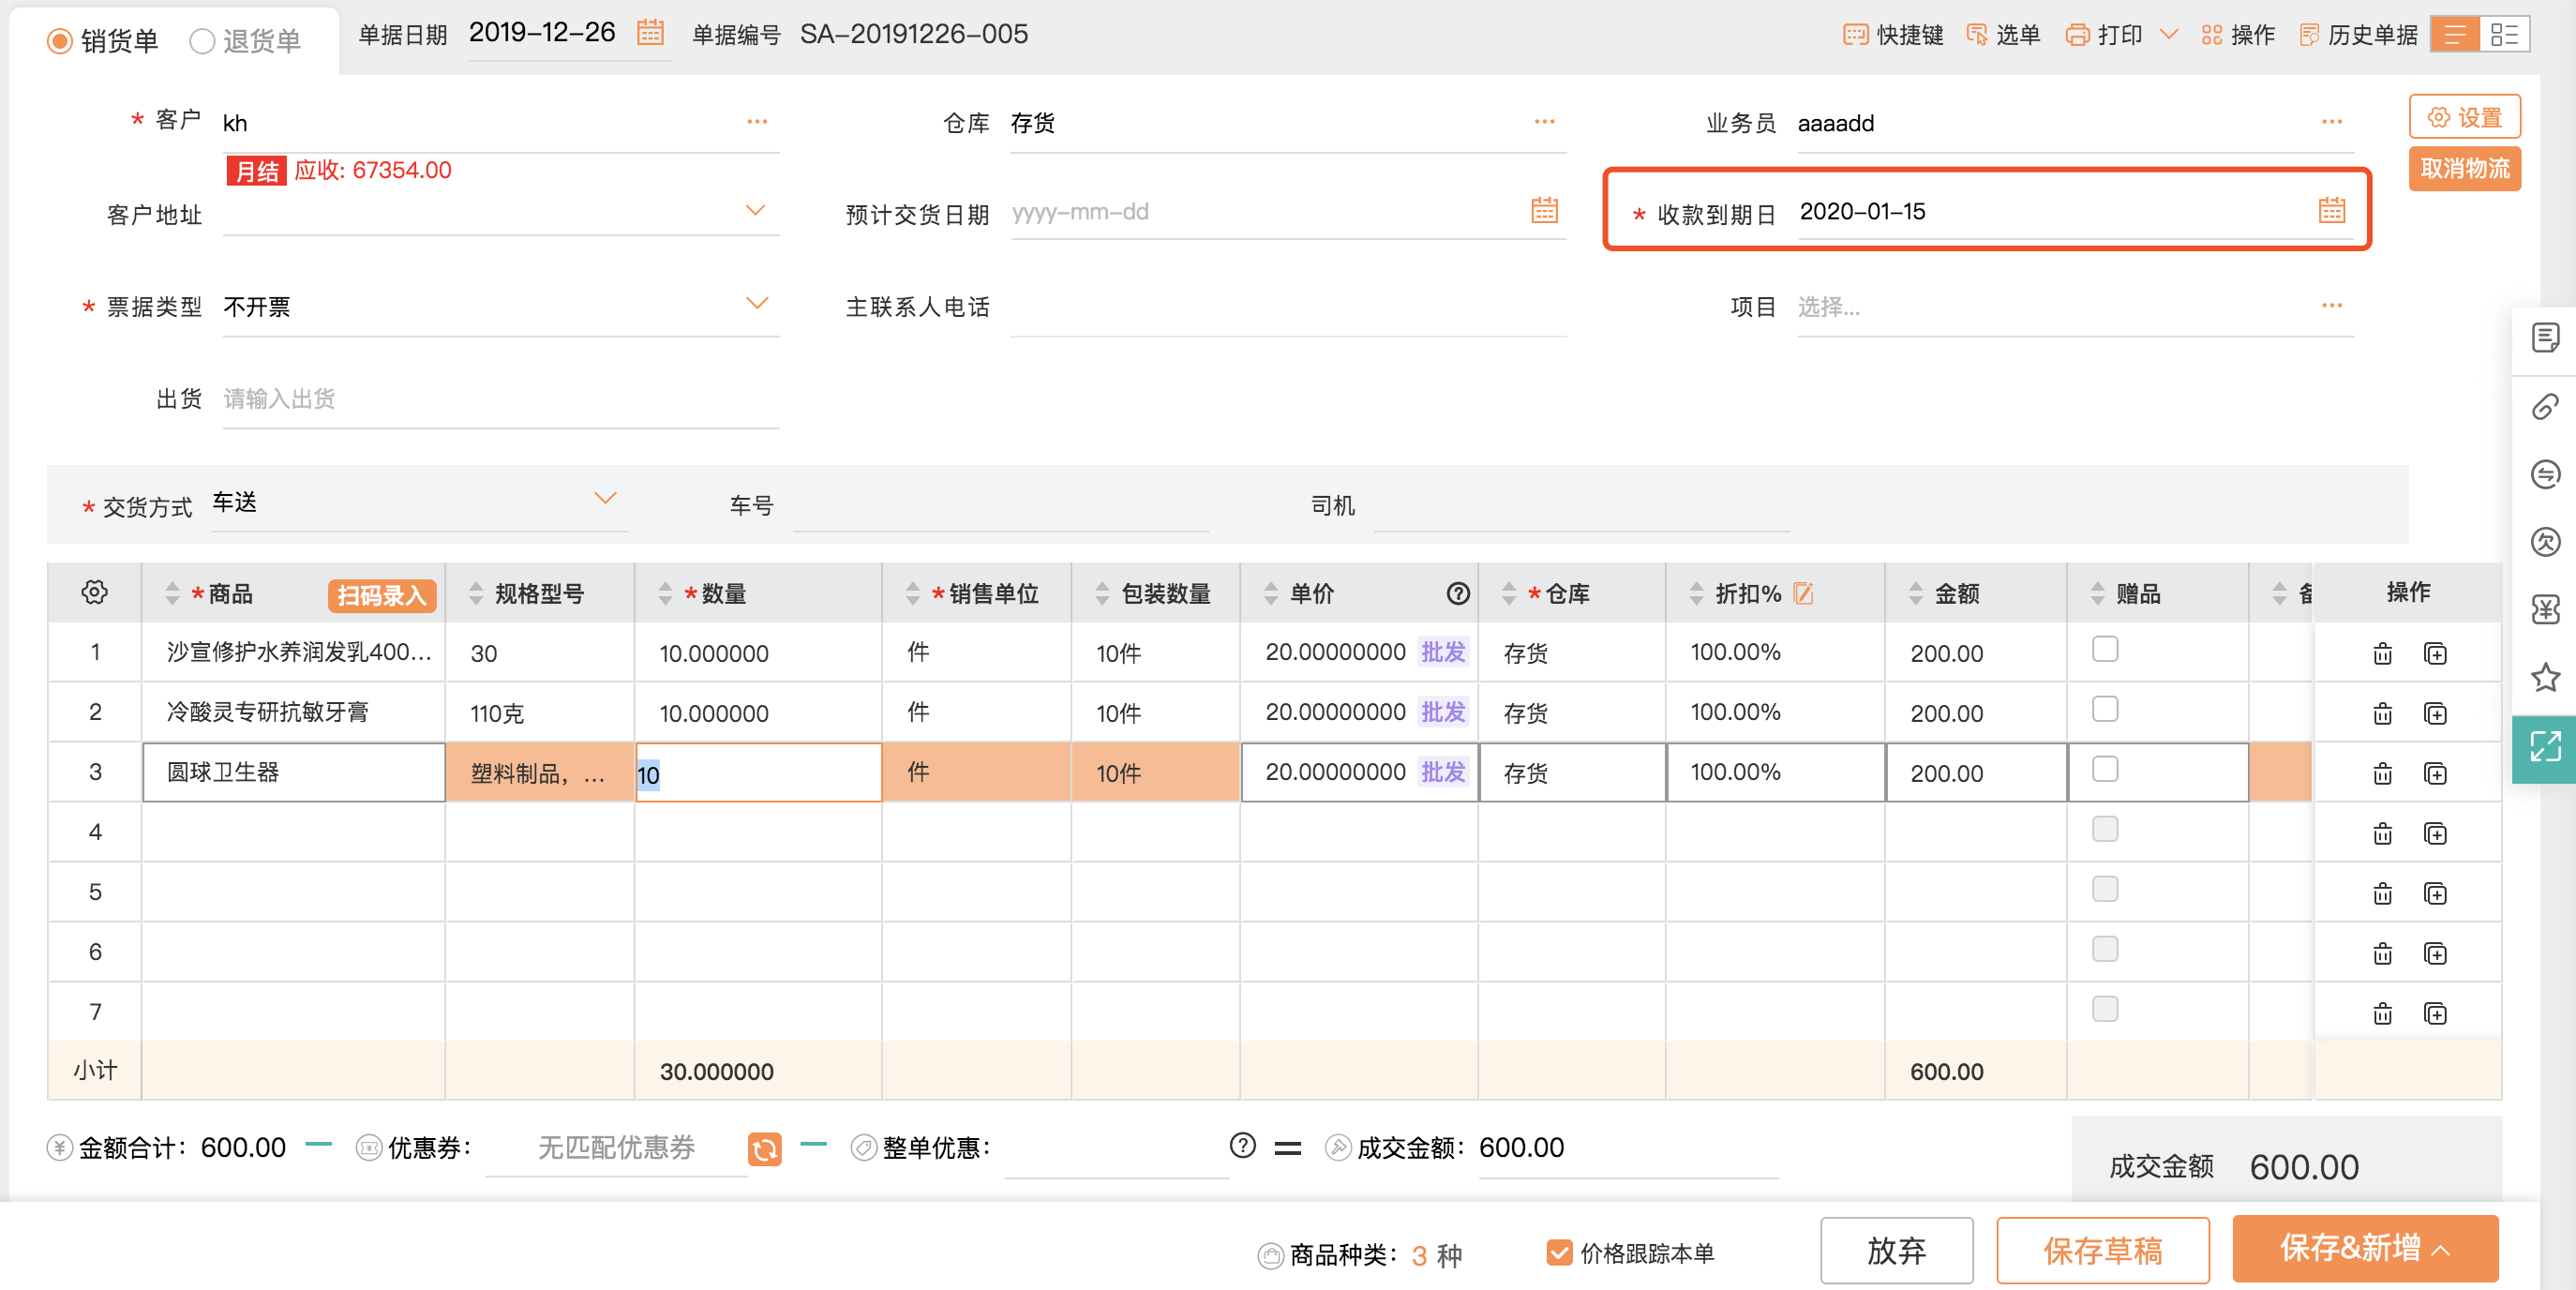The width and height of the screenshot is (2576, 1290).
Task: Click the 放弃 button
Action: coord(1896,1246)
